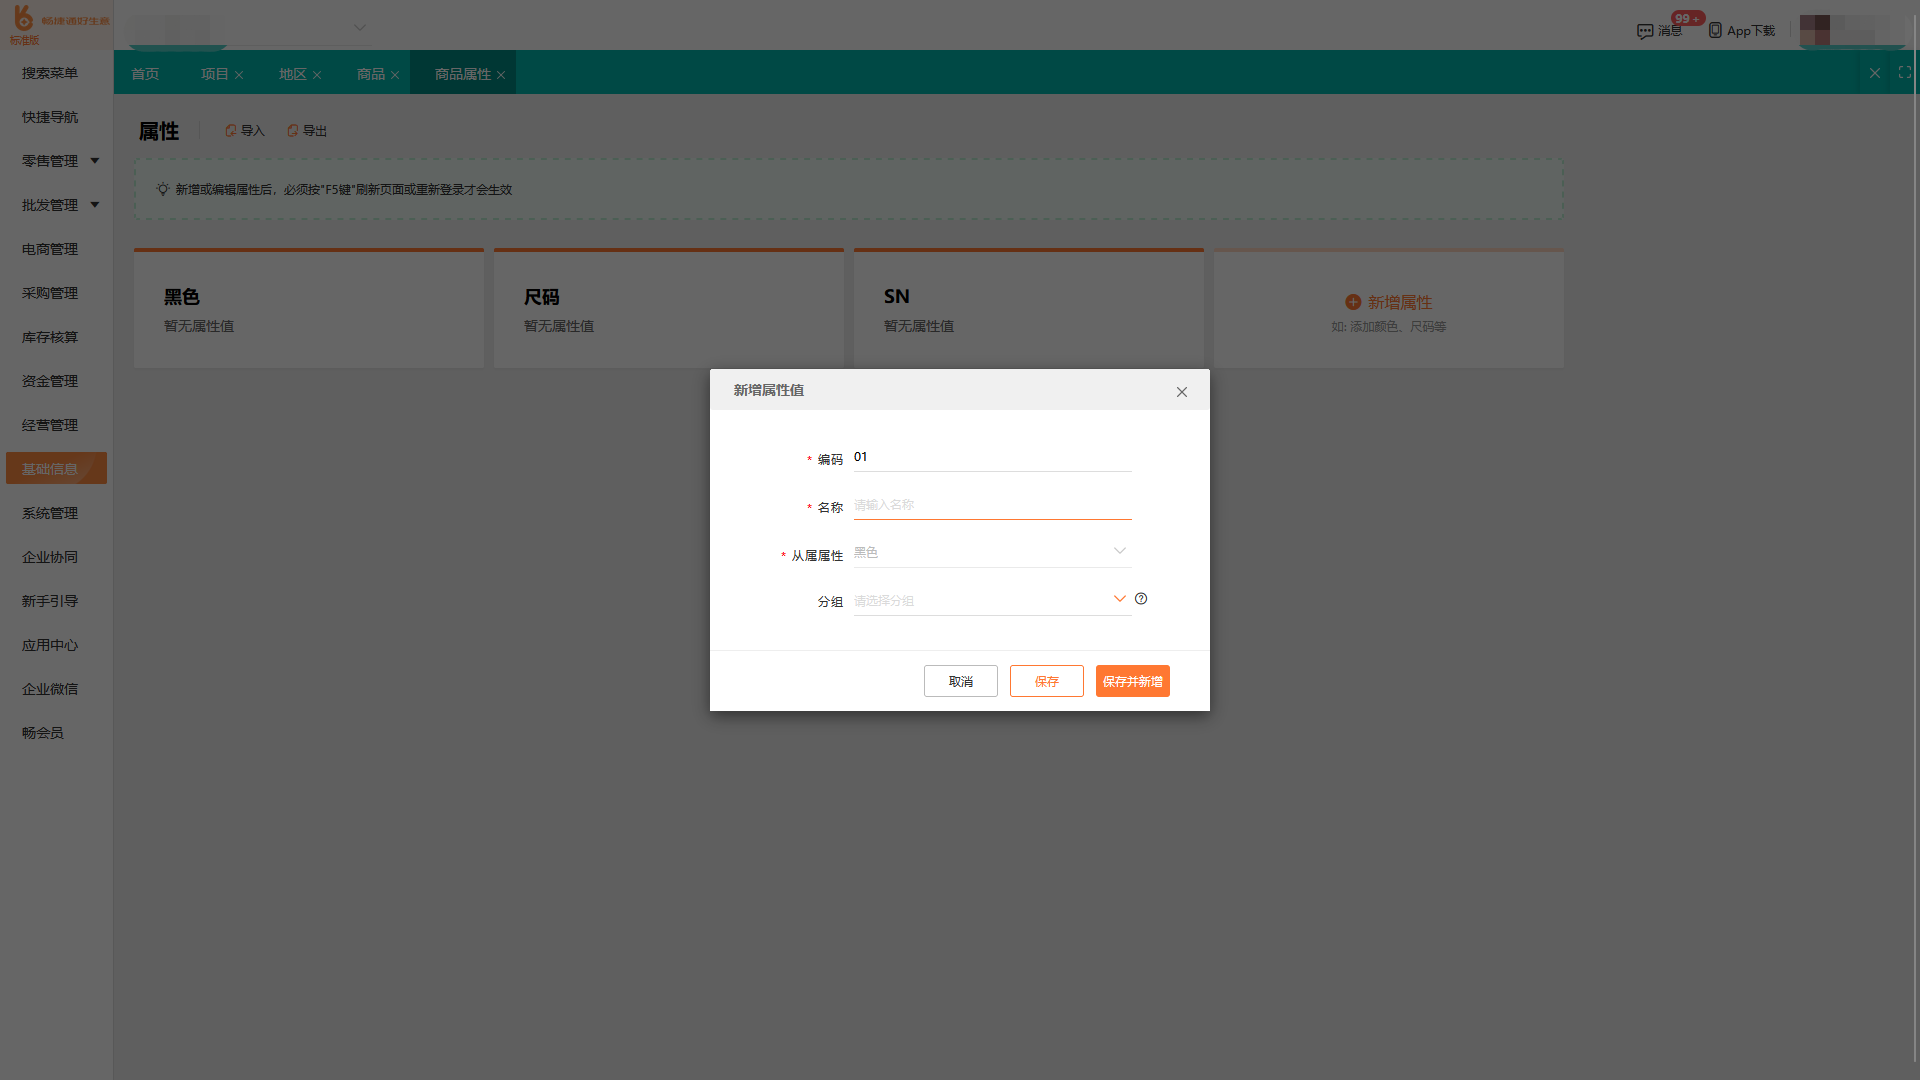The height and width of the screenshot is (1080, 1920).
Task: Click the help question mark icon
Action: 1141,599
